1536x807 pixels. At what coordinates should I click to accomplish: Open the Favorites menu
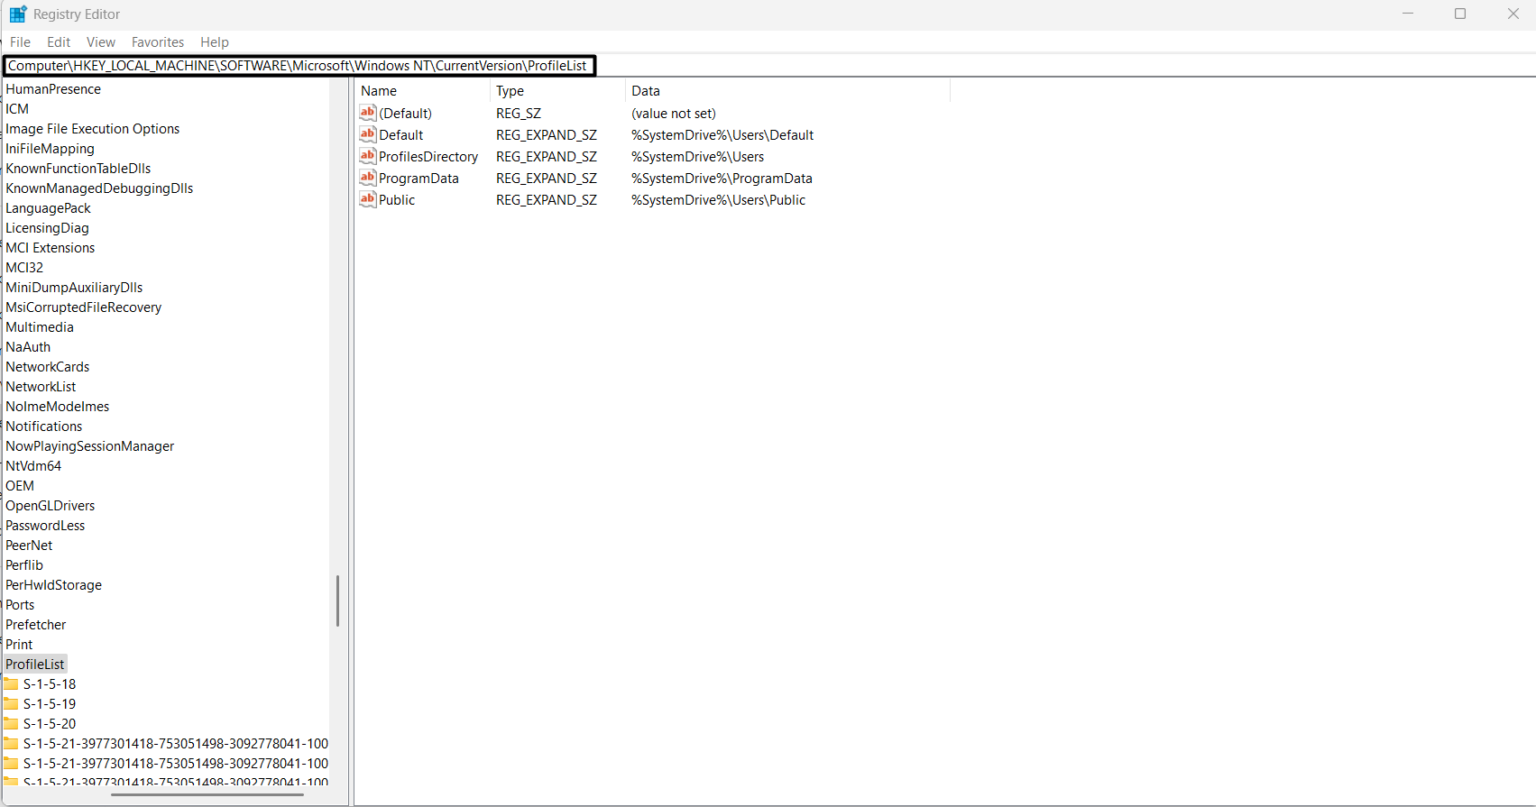(157, 42)
